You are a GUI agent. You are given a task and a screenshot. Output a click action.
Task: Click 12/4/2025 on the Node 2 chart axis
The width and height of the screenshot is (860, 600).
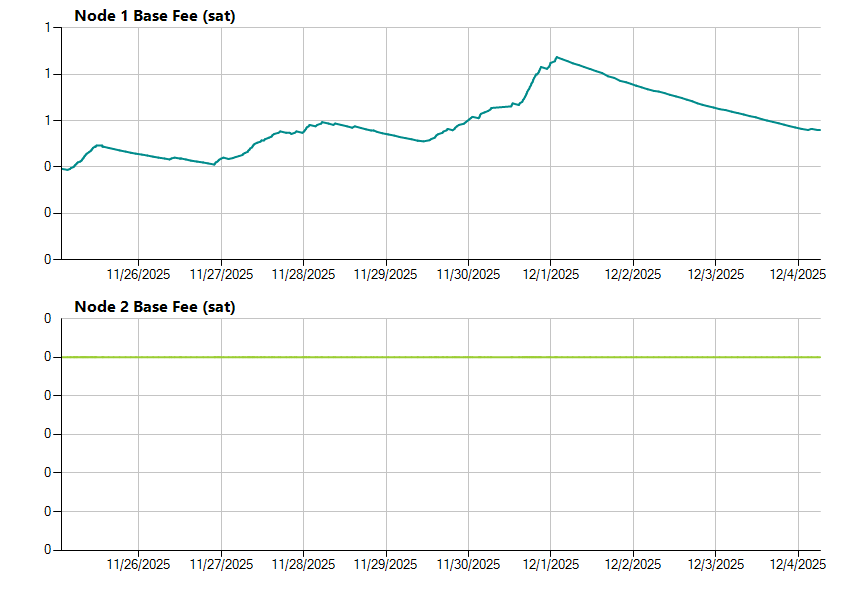[x=797, y=564]
